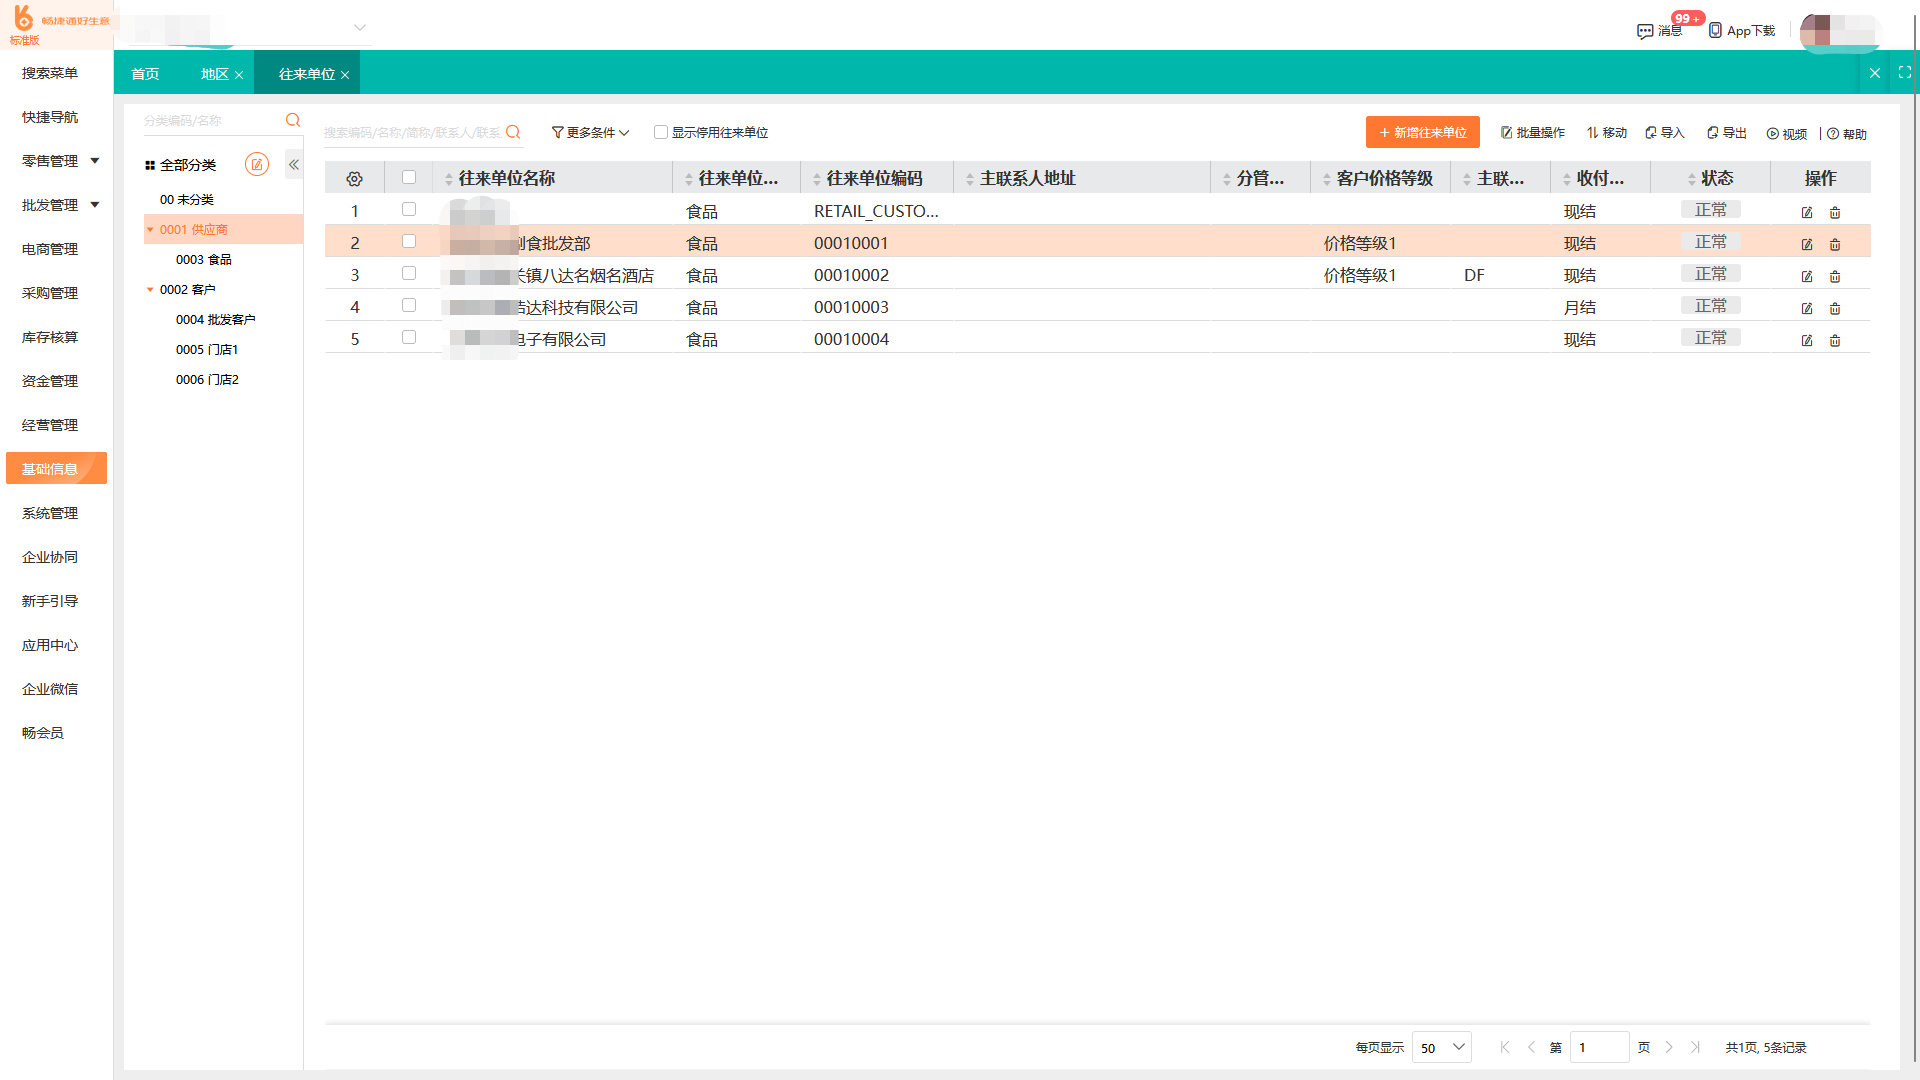Toggle 显示停用往来单位 checkbox
The width and height of the screenshot is (1920, 1080).
[x=663, y=132]
